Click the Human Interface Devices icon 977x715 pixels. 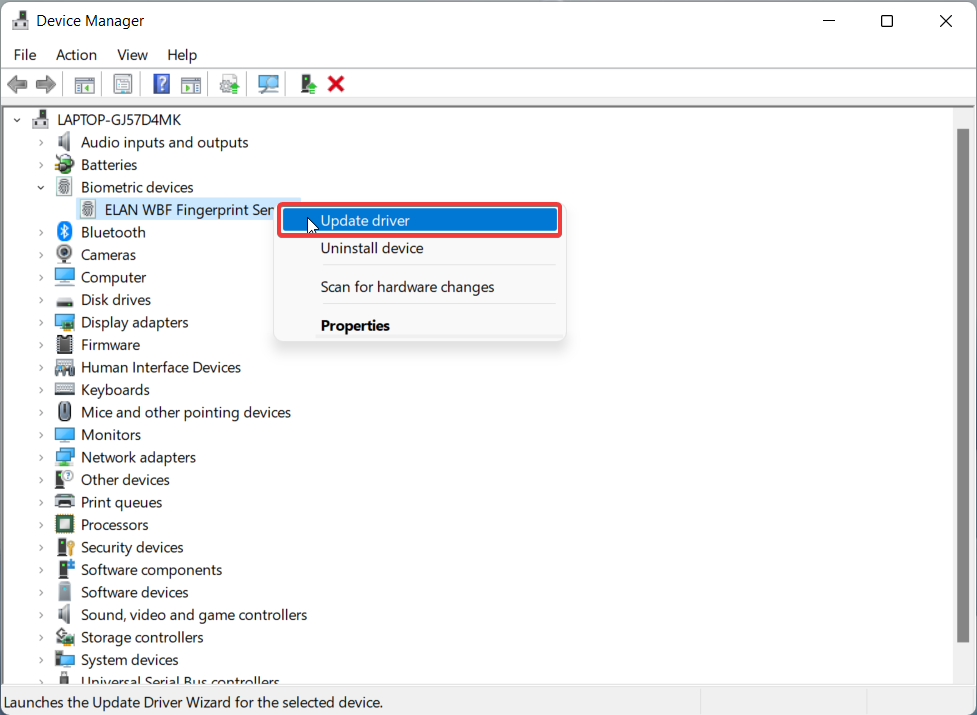click(64, 367)
